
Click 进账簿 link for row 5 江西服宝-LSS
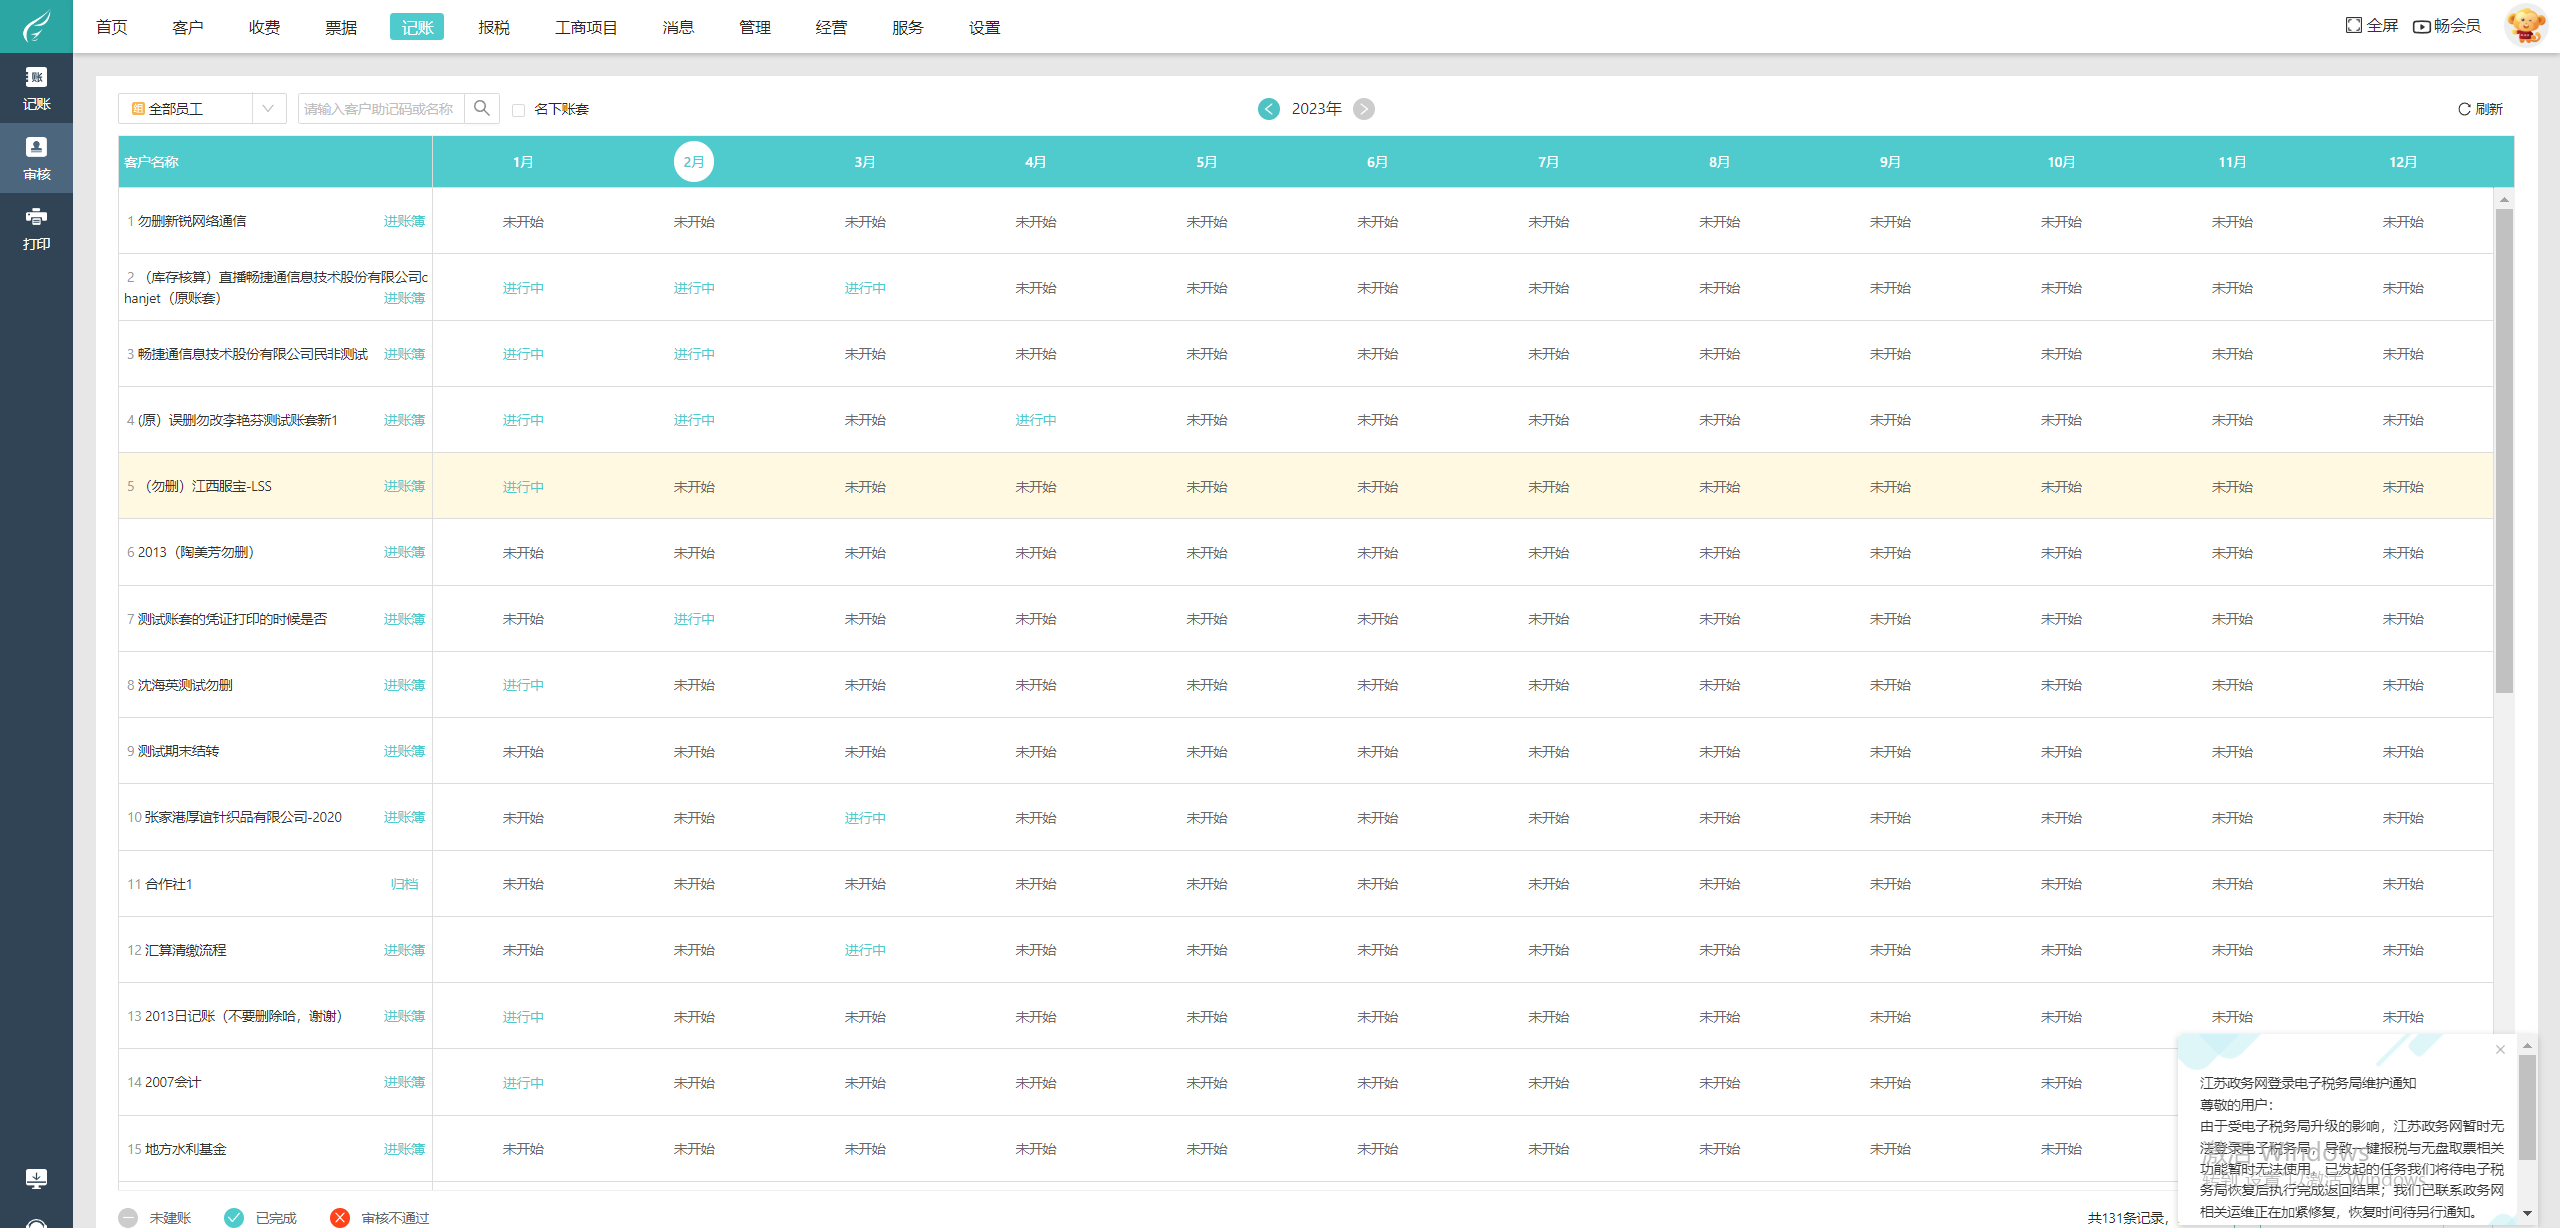(403, 485)
